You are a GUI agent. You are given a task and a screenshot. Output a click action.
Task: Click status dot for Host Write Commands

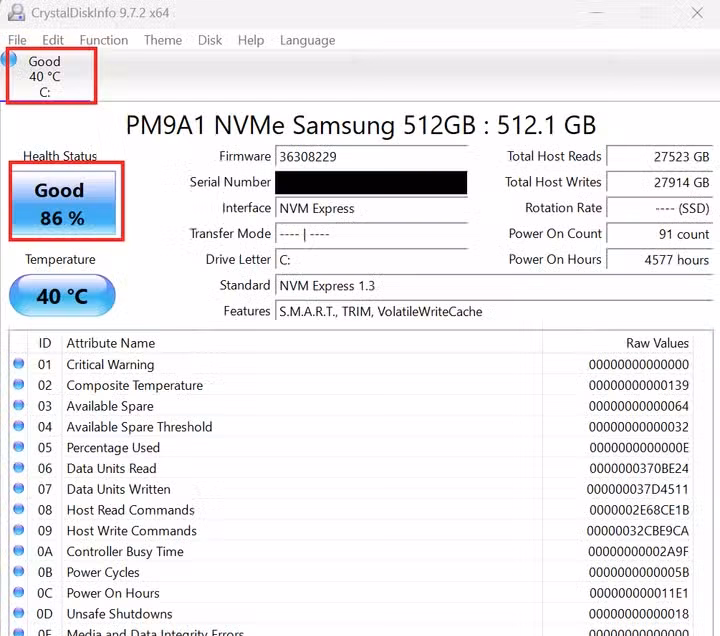click(x=19, y=530)
